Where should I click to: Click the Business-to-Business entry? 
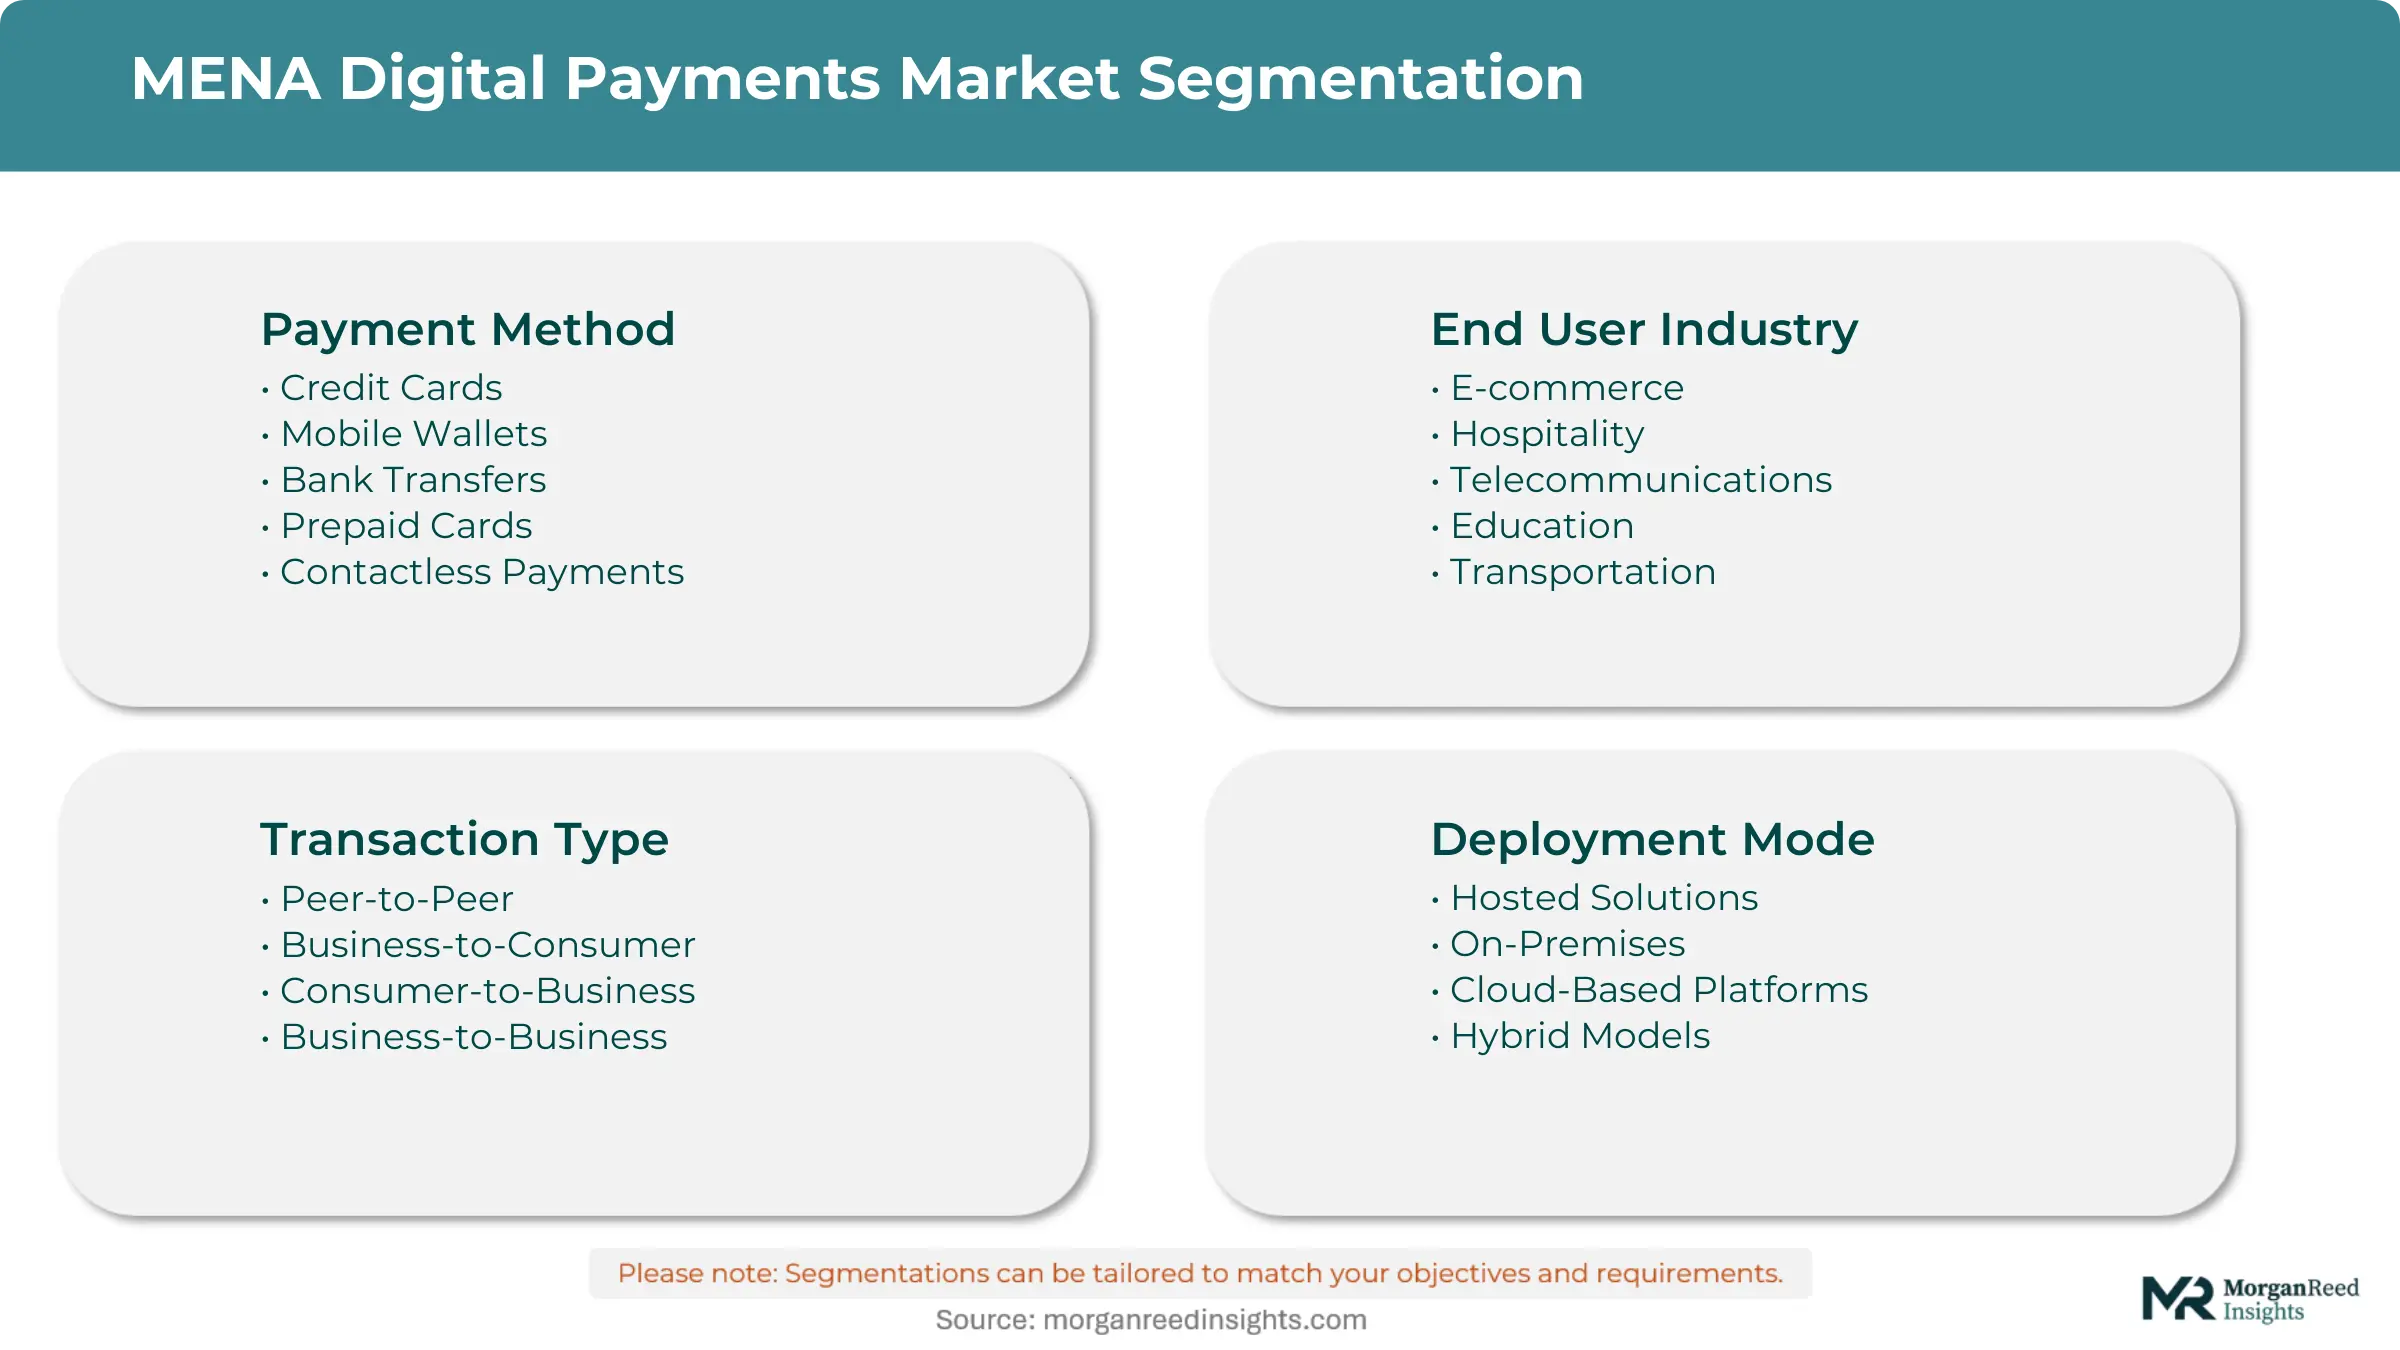click(473, 1038)
